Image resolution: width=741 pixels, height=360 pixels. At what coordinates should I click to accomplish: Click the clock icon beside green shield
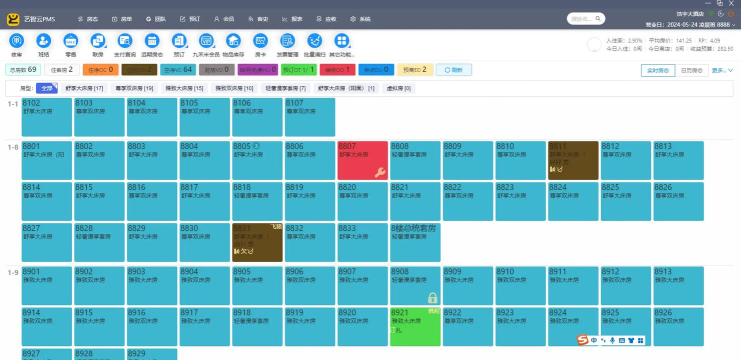point(721,14)
